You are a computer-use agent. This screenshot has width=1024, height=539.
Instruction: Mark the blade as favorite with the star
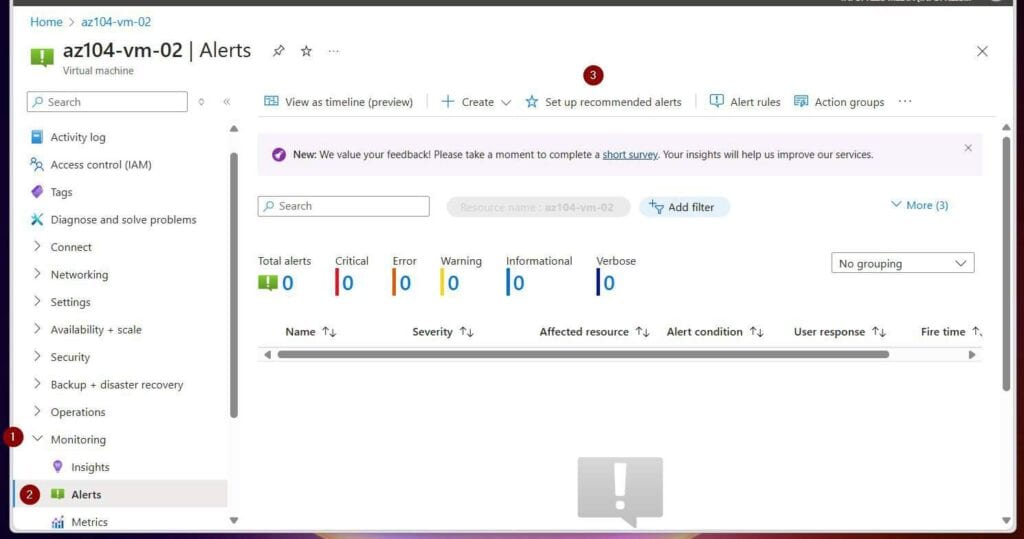[306, 51]
